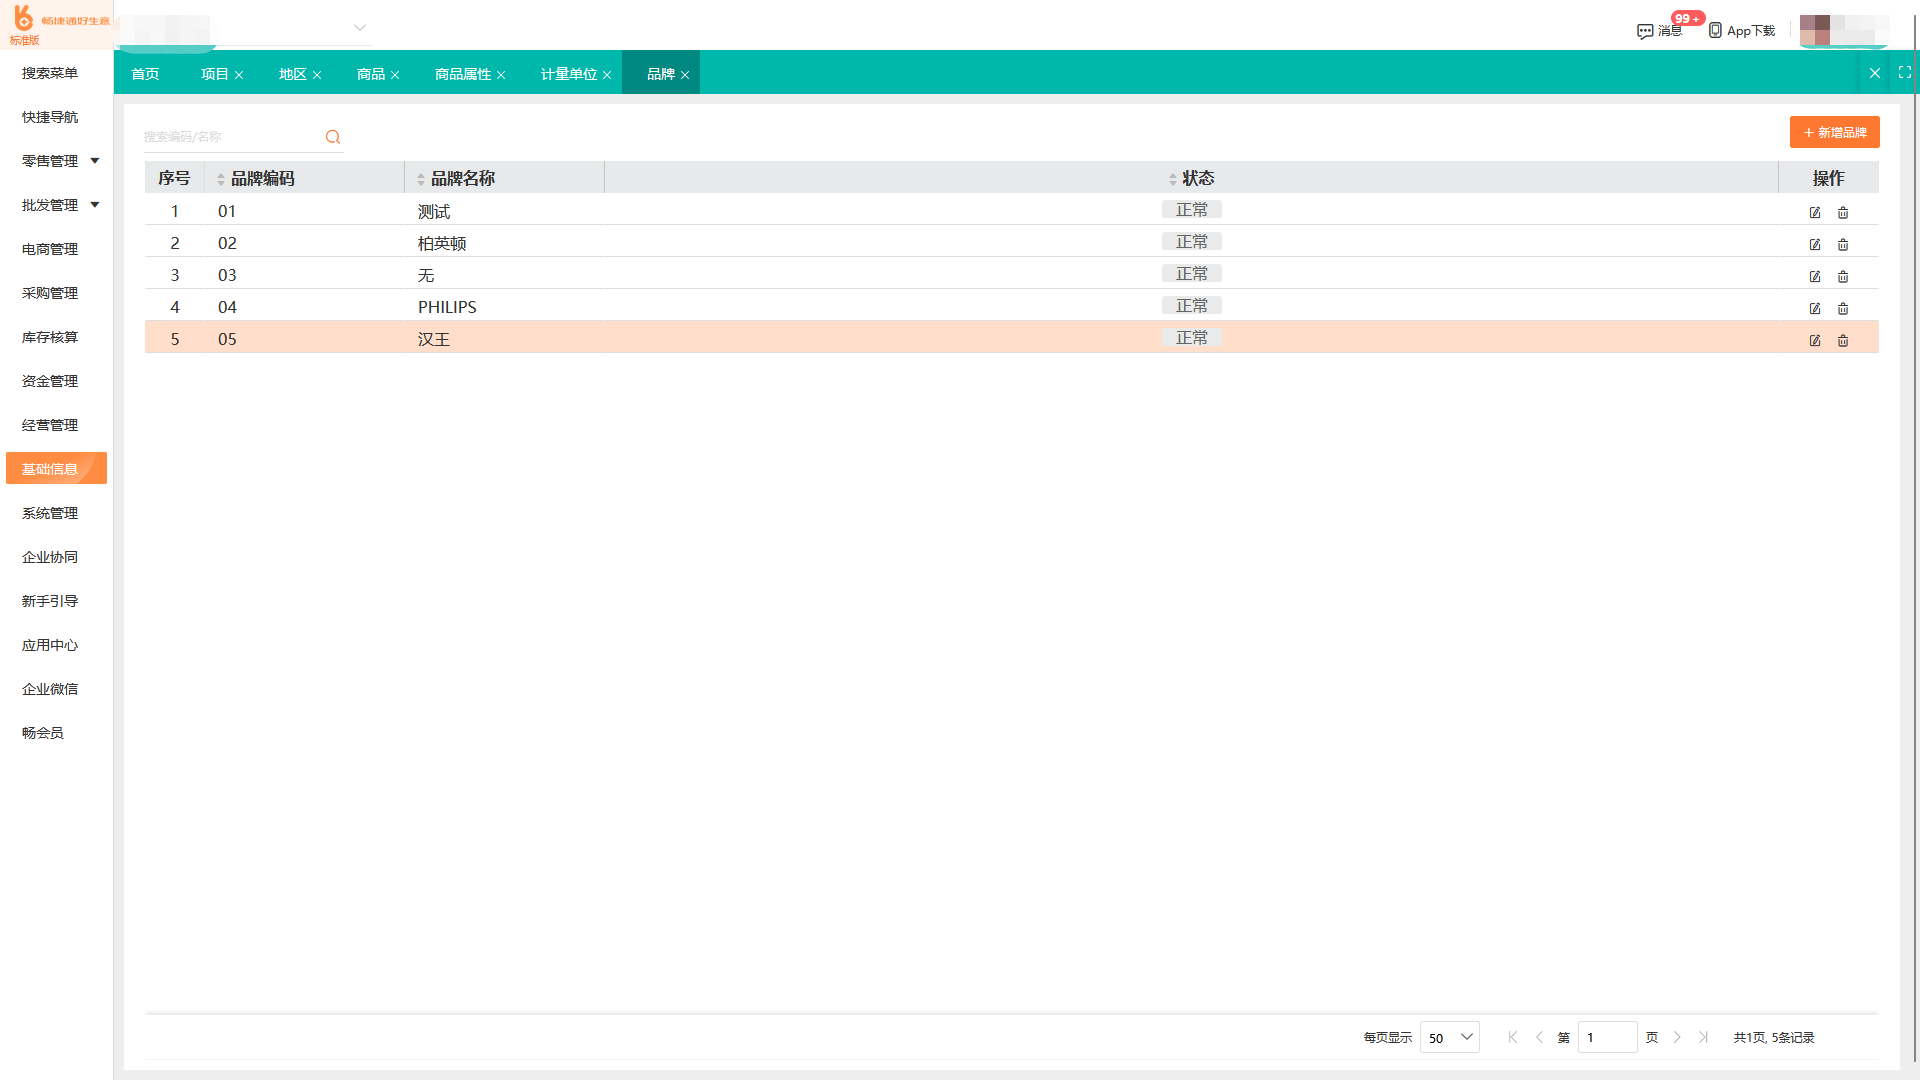Expand the 项目 dropdown menu tab

tap(214, 74)
